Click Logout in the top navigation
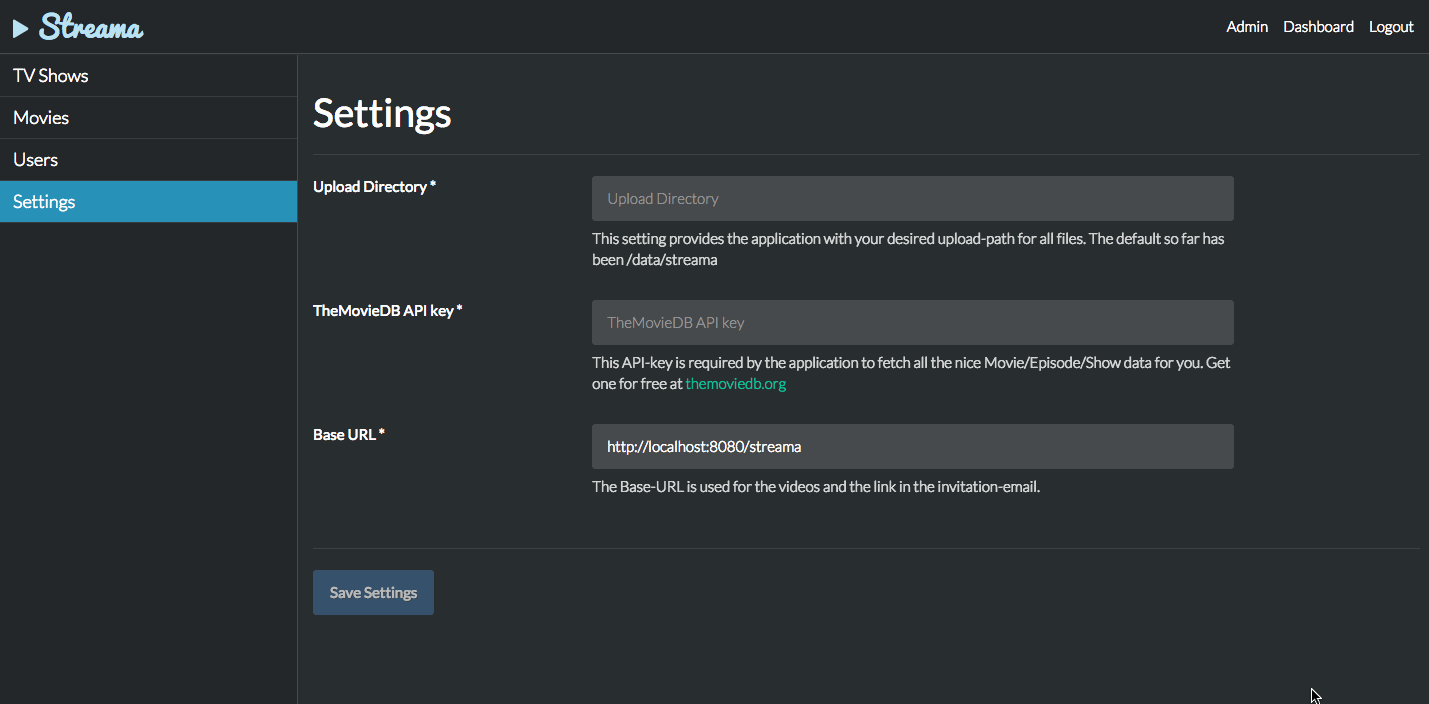 1391,26
